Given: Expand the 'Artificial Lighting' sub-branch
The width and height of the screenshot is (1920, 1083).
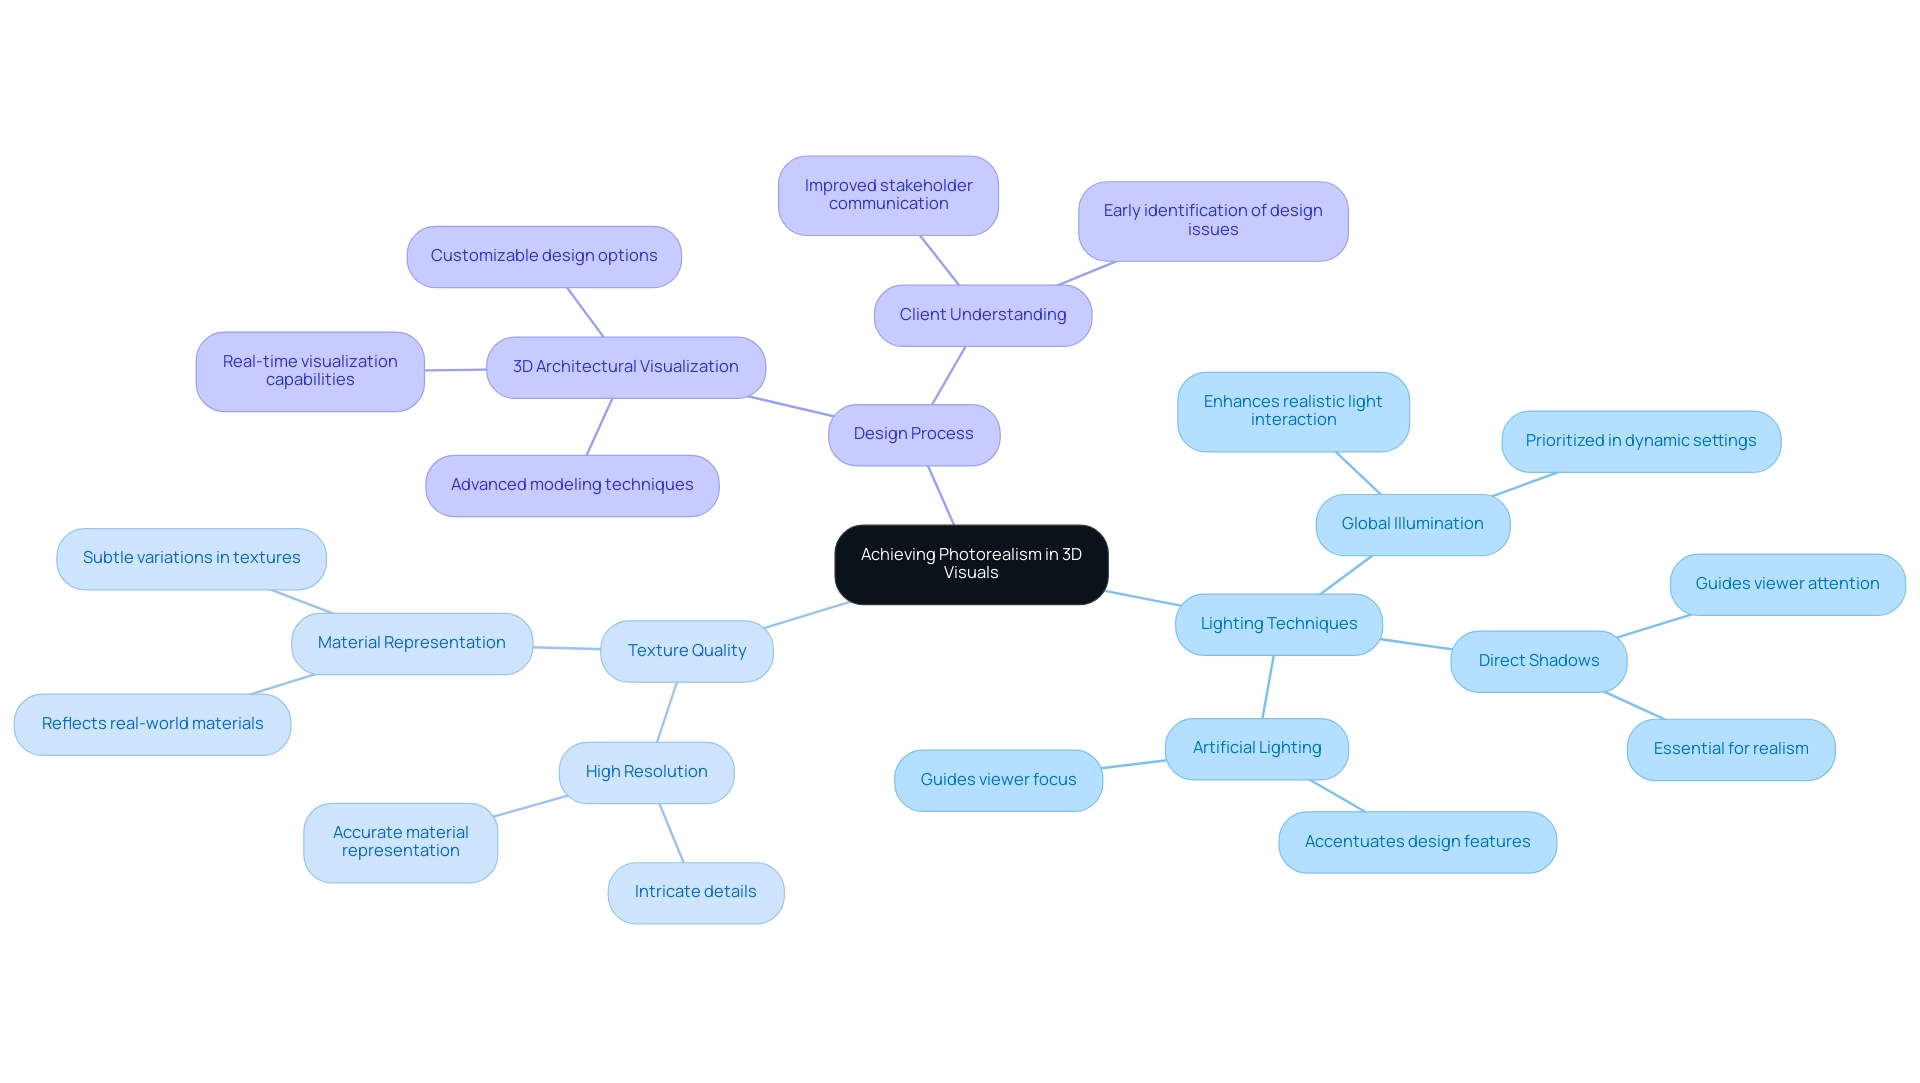Looking at the screenshot, I should [x=1254, y=747].
